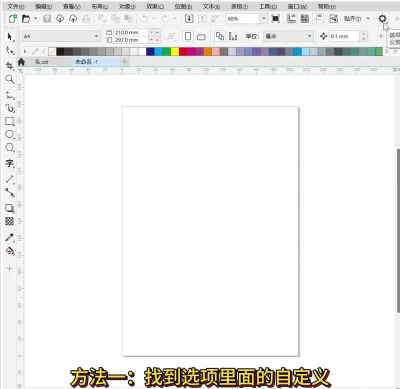Select the Interactive Fill bucket tool
400x389 pixels.
coord(10,251)
